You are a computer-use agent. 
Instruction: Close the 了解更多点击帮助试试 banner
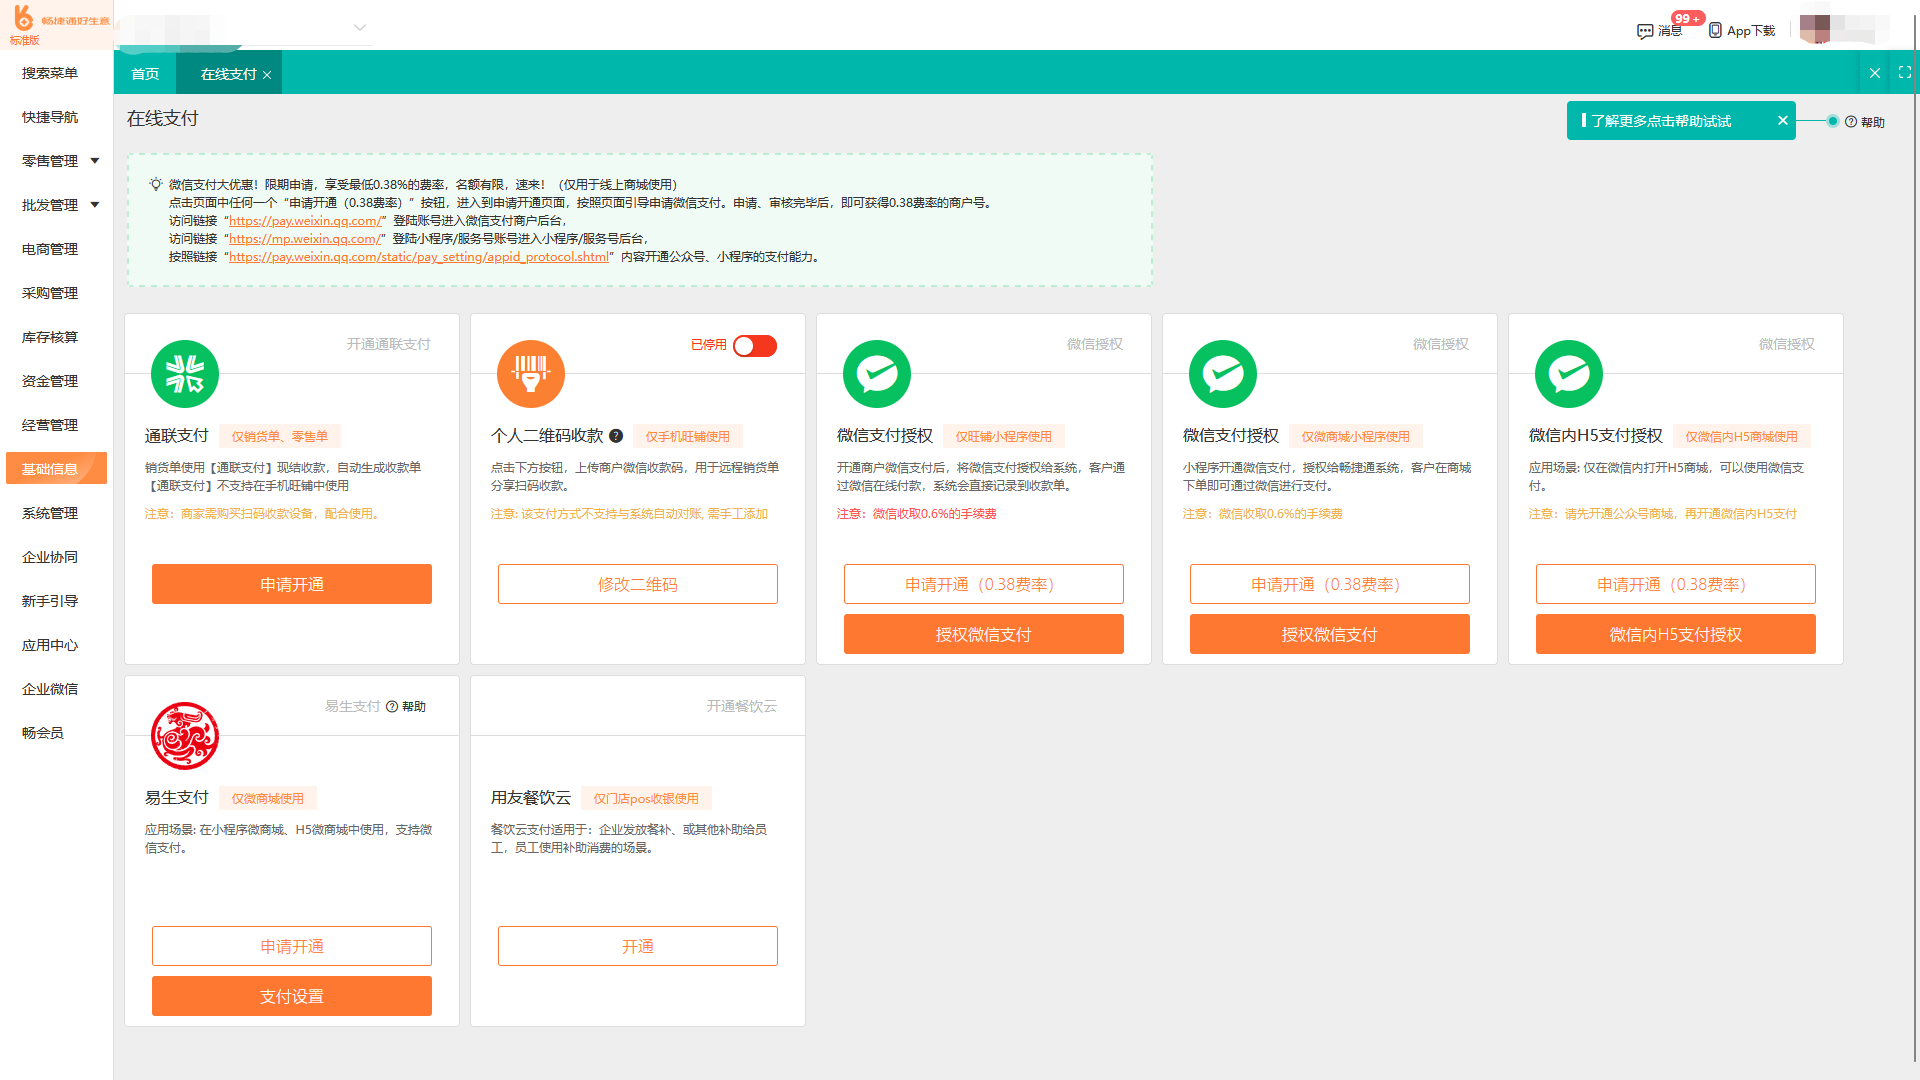[x=1783, y=121]
